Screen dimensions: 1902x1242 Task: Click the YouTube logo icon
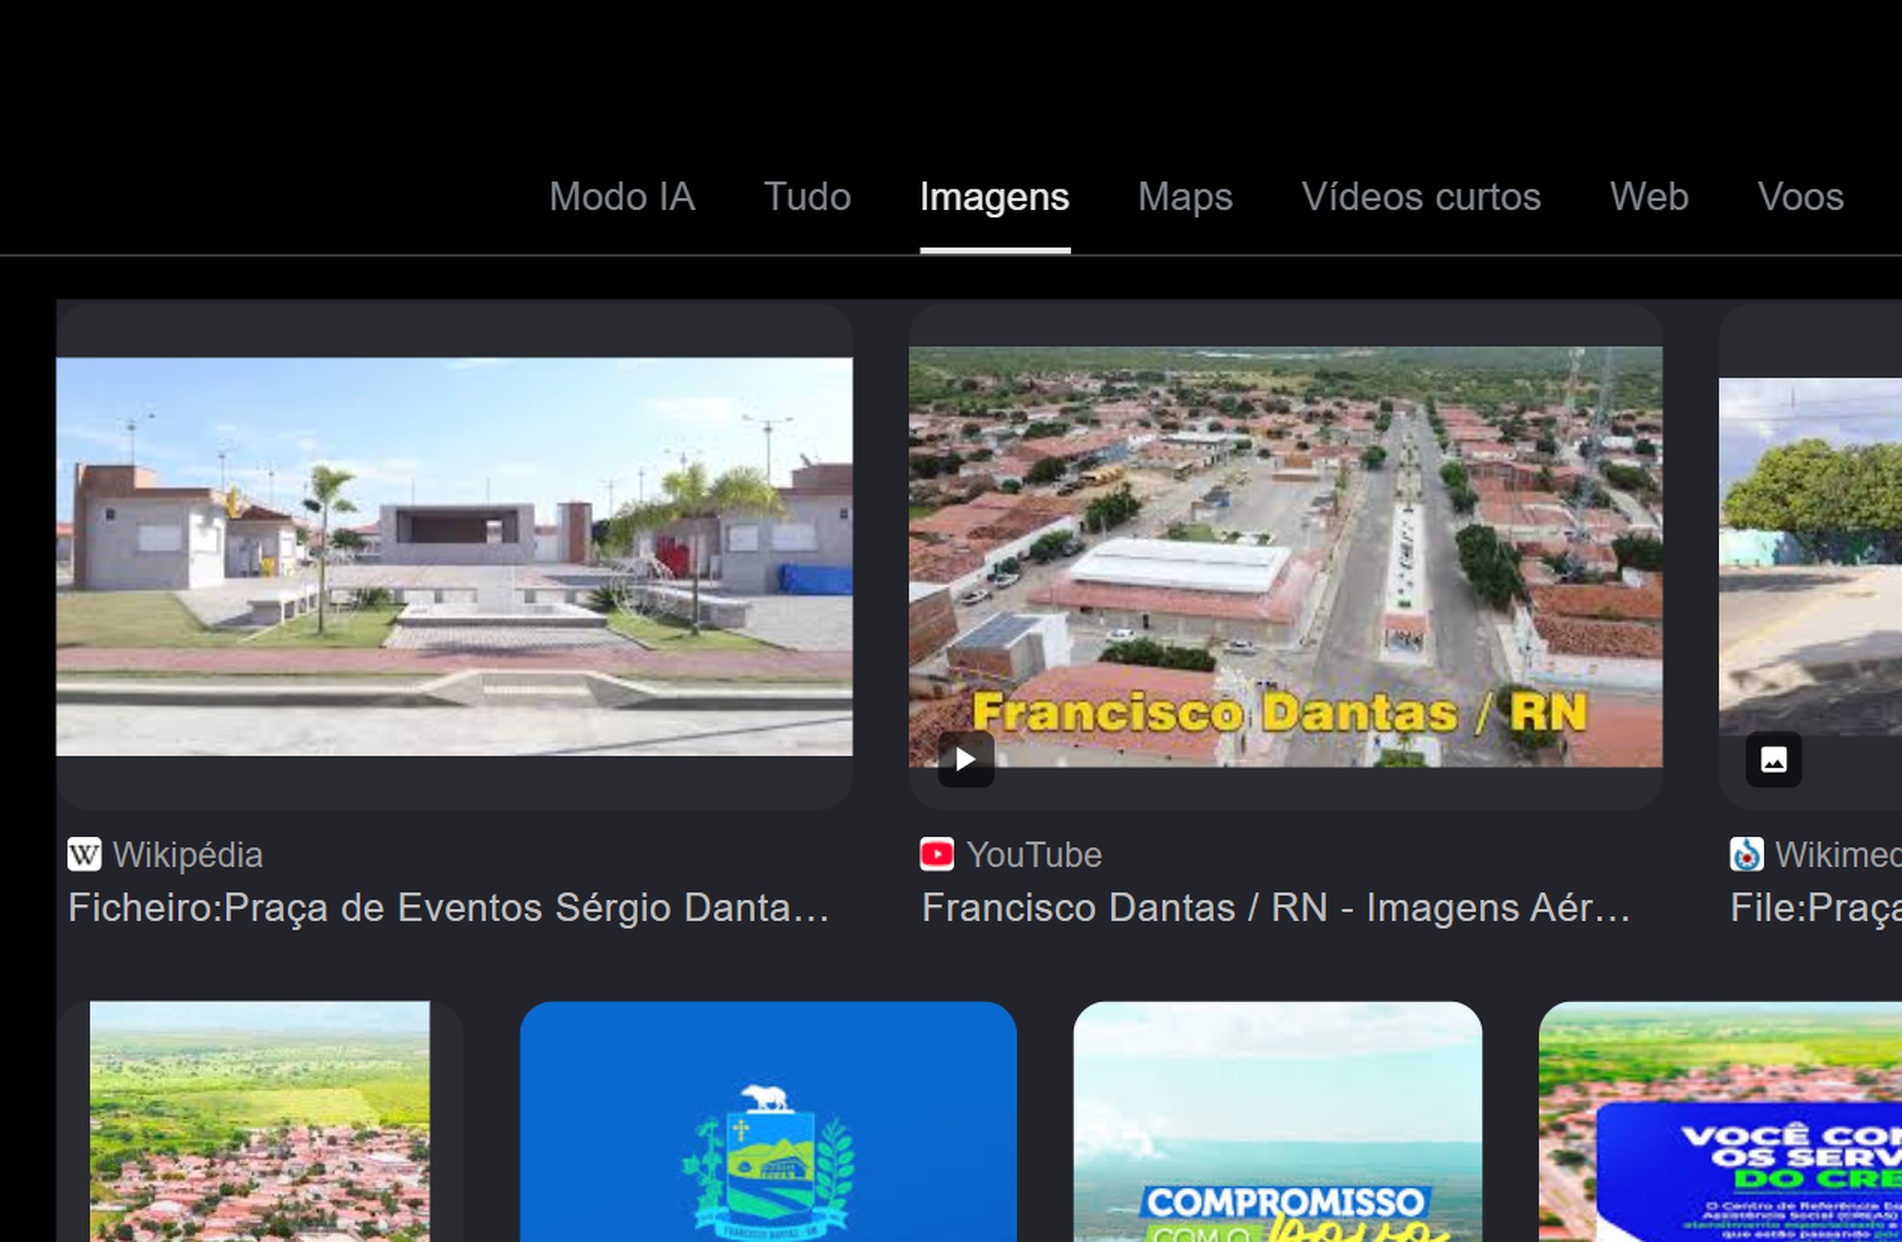click(x=937, y=855)
